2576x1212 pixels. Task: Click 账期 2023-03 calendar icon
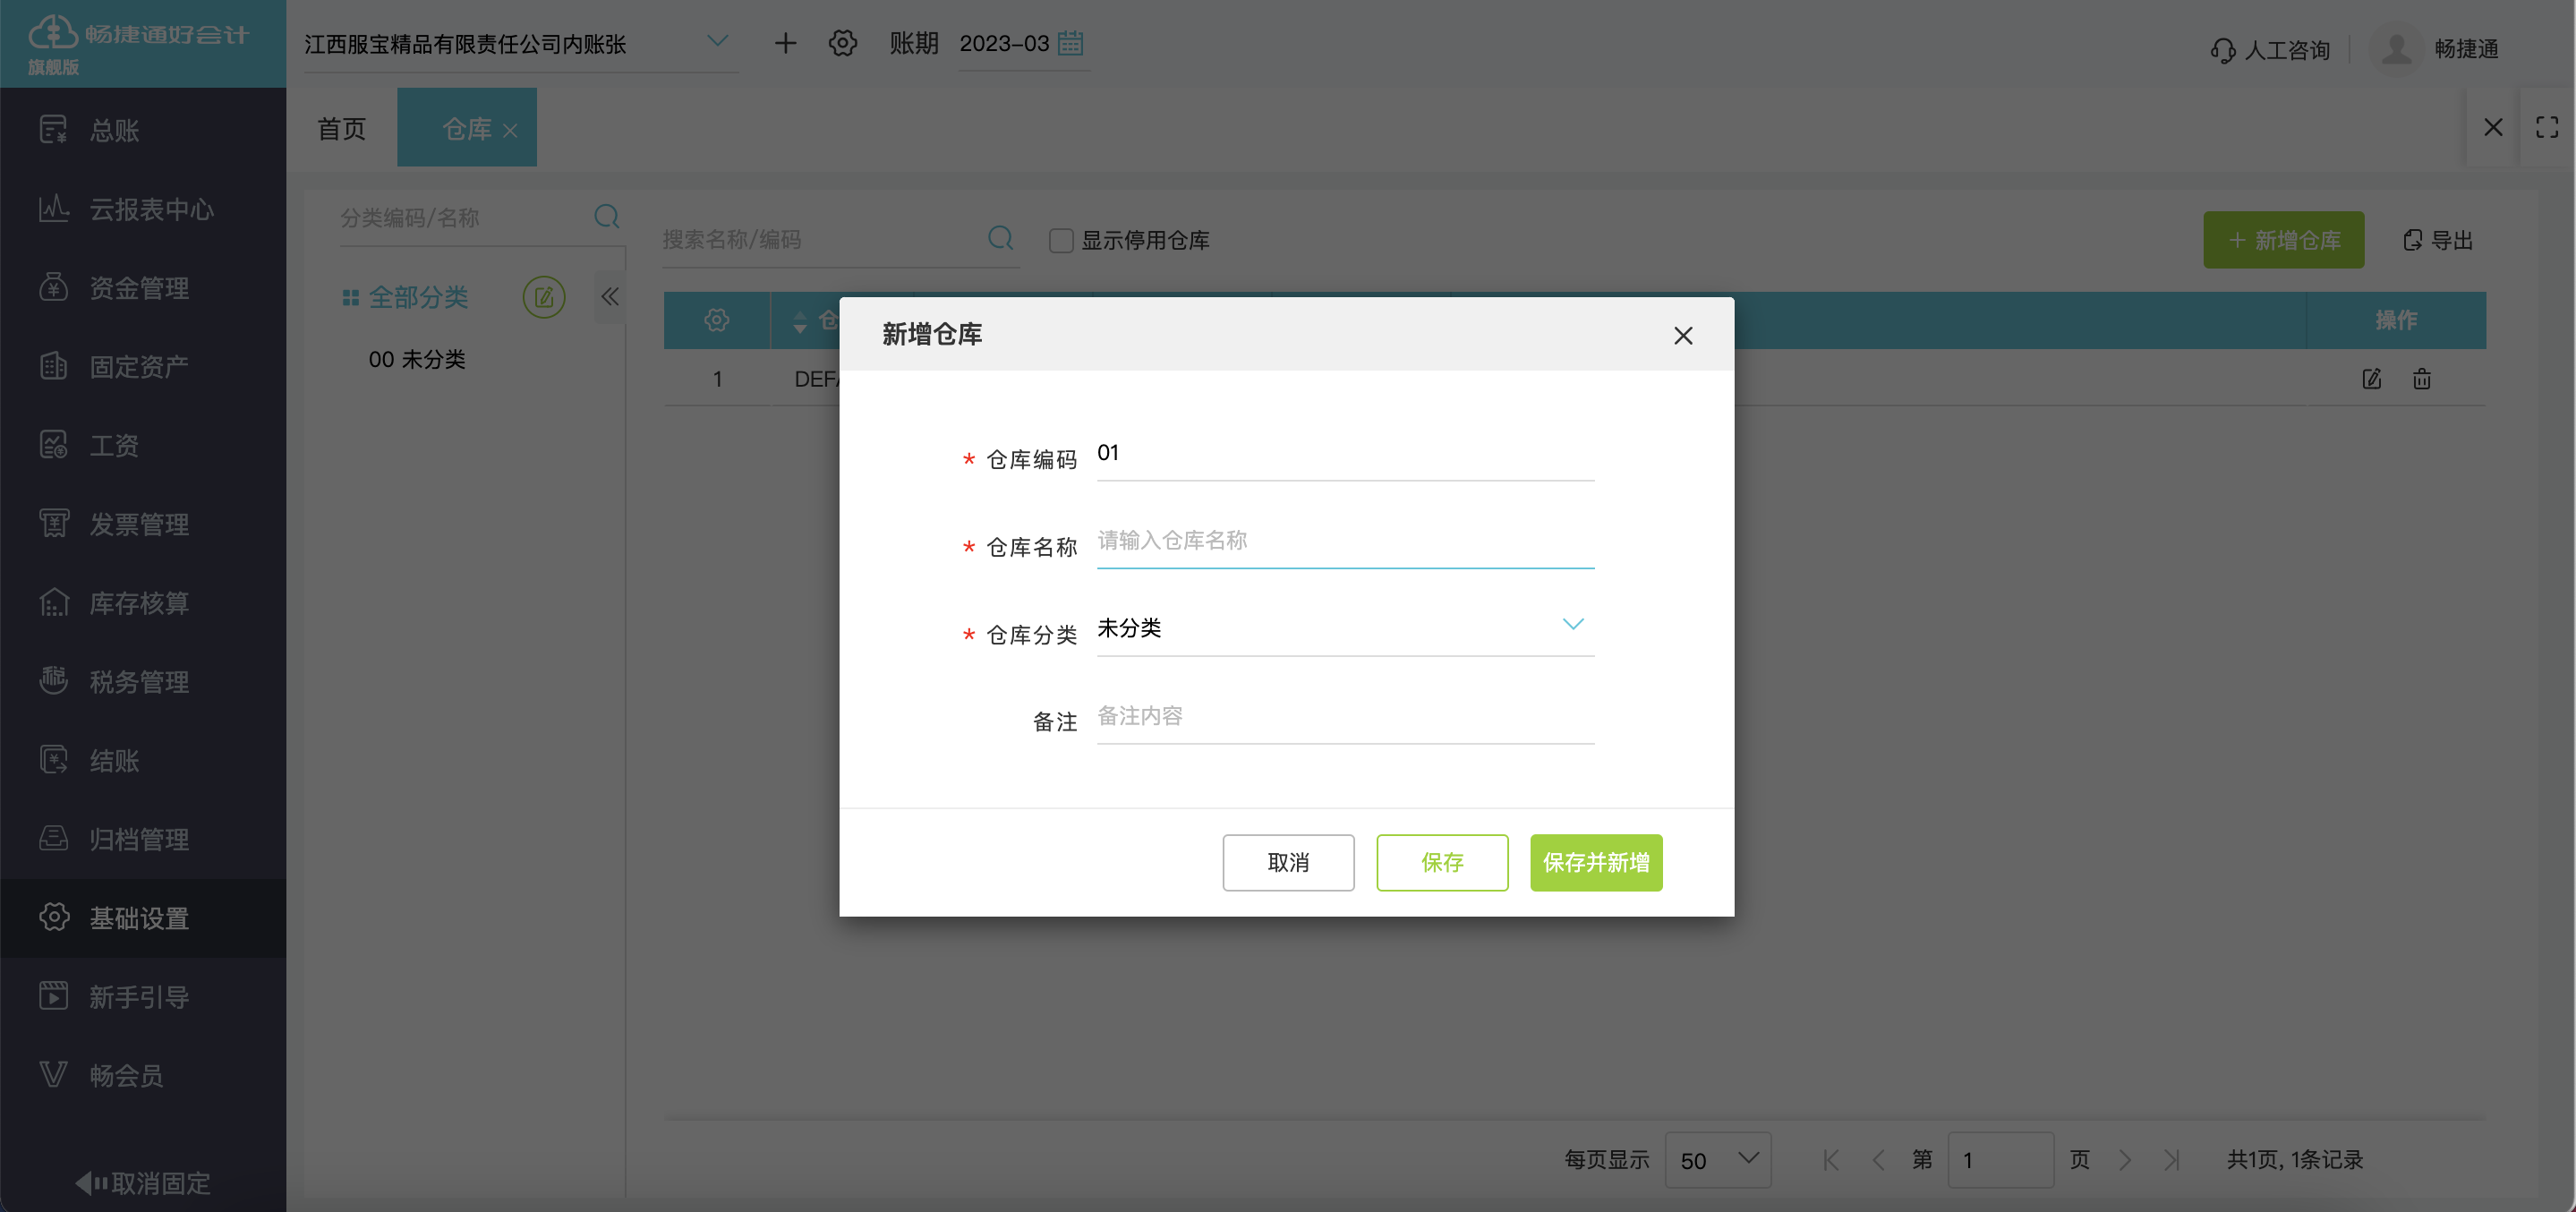pos(1068,45)
